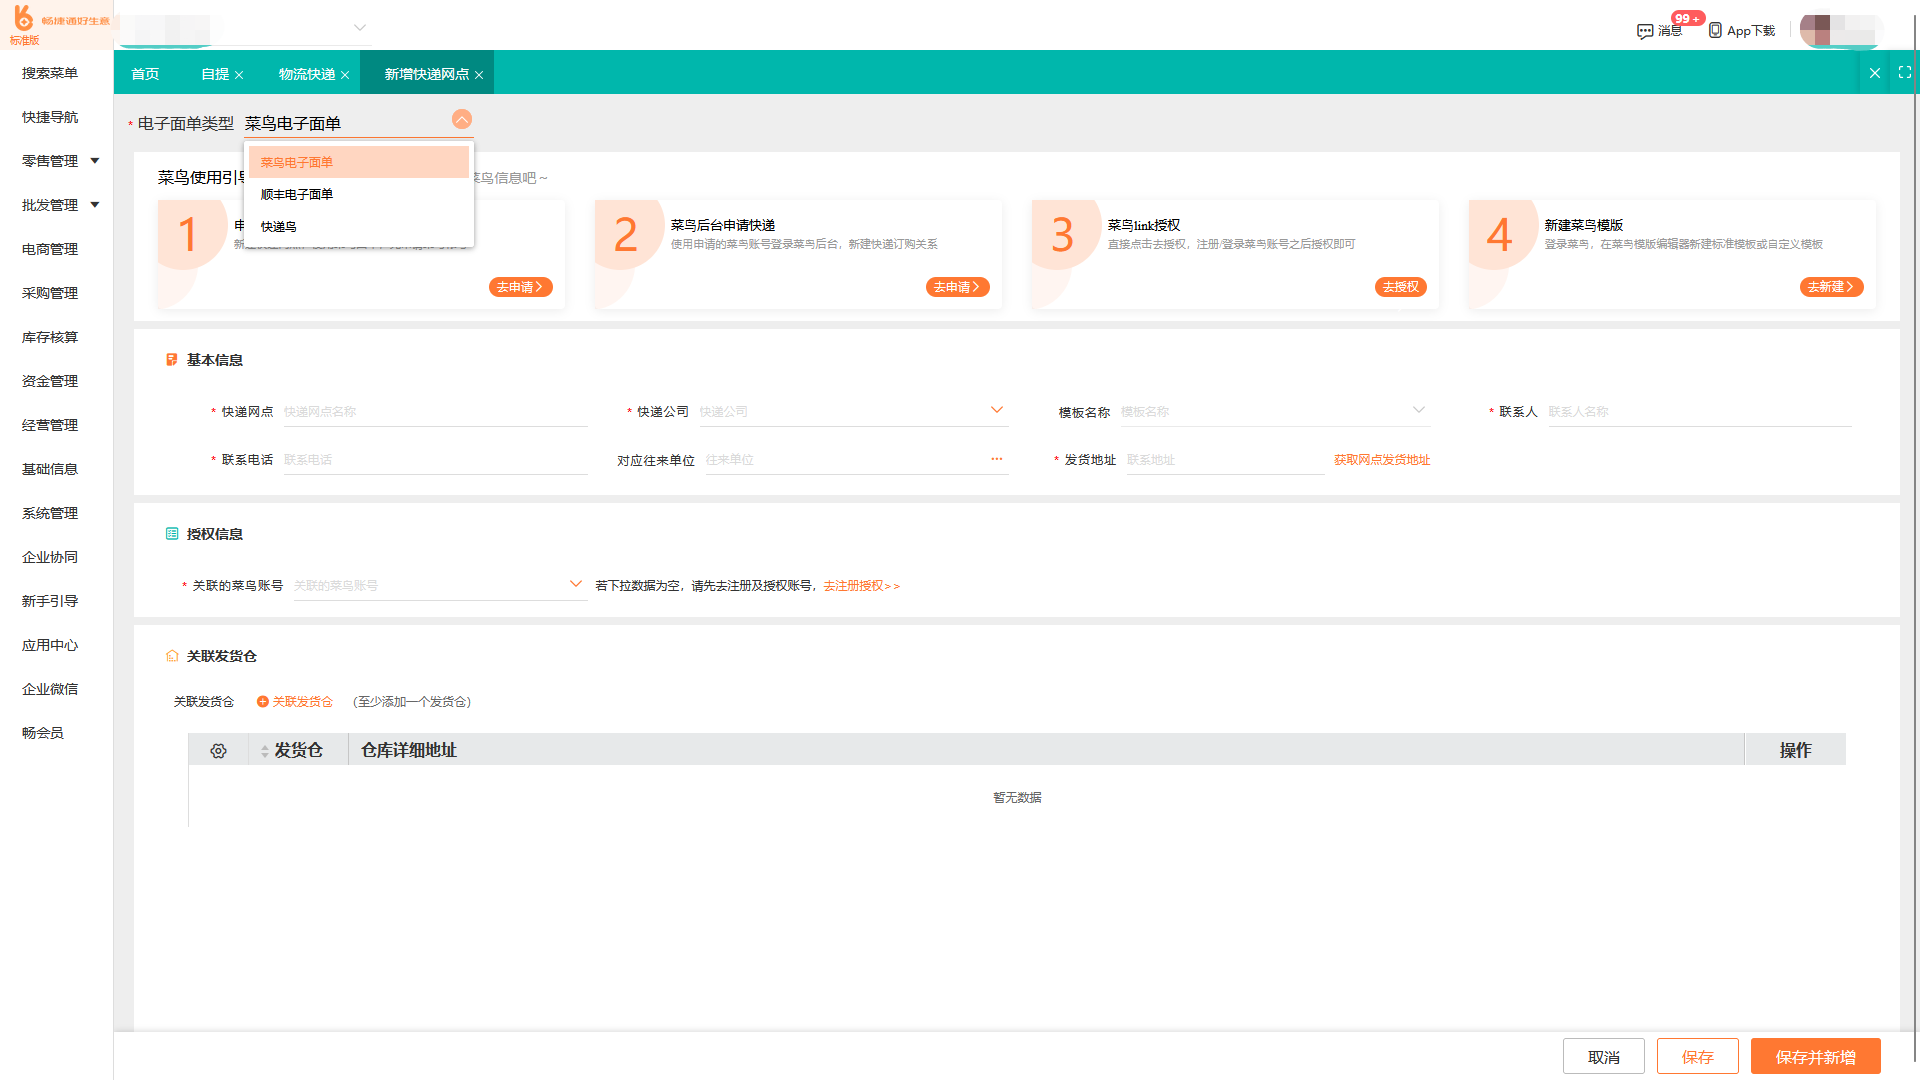Click the 新增快递网点 tab
The image size is (1920, 1080).
click(x=427, y=73)
